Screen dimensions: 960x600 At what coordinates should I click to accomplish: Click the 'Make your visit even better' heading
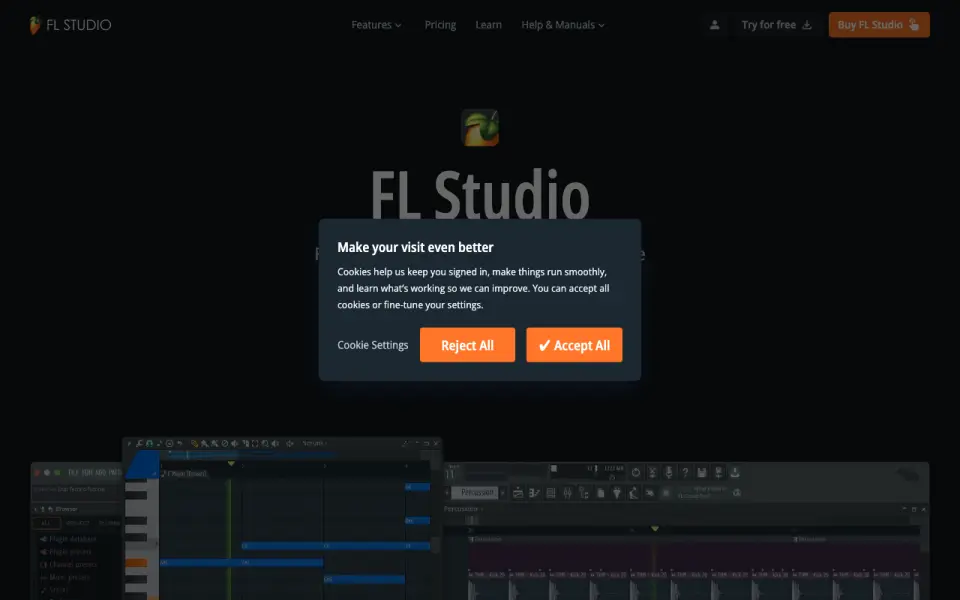[x=415, y=247]
